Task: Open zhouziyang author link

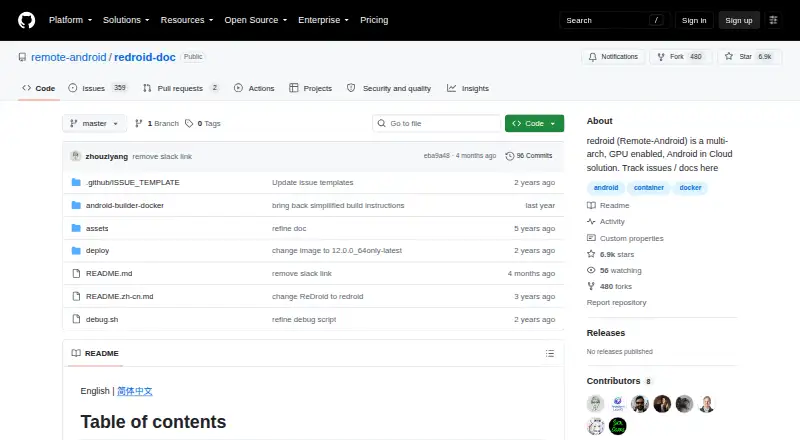Action: tap(107, 157)
